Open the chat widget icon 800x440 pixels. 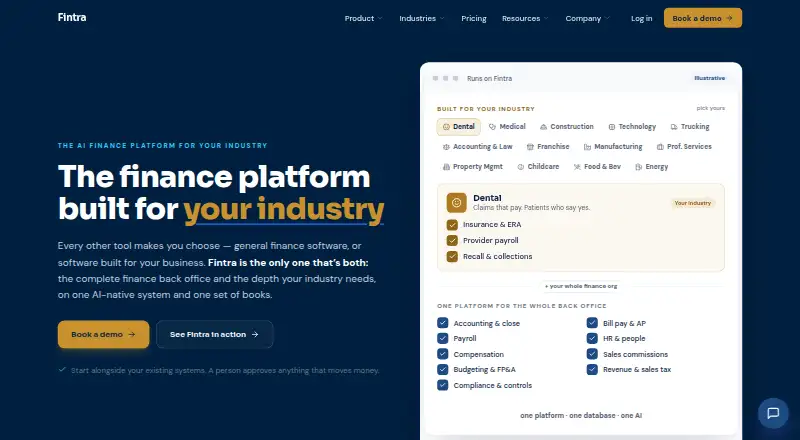coord(773,413)
